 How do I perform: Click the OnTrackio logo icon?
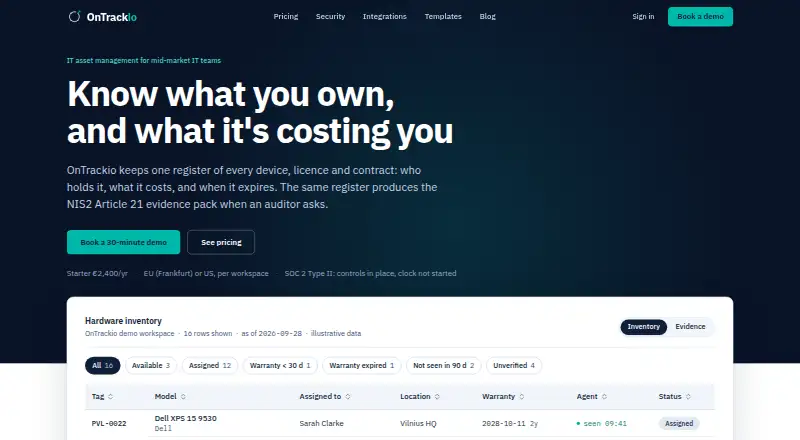[x=74, y=16]
